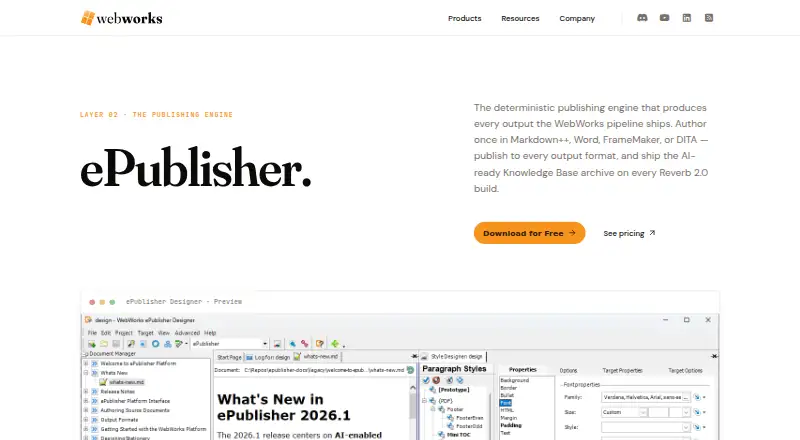Select the Options tab in Style Designer
The width and height of the screenshot is (800, 440).
tap(568, 371)
